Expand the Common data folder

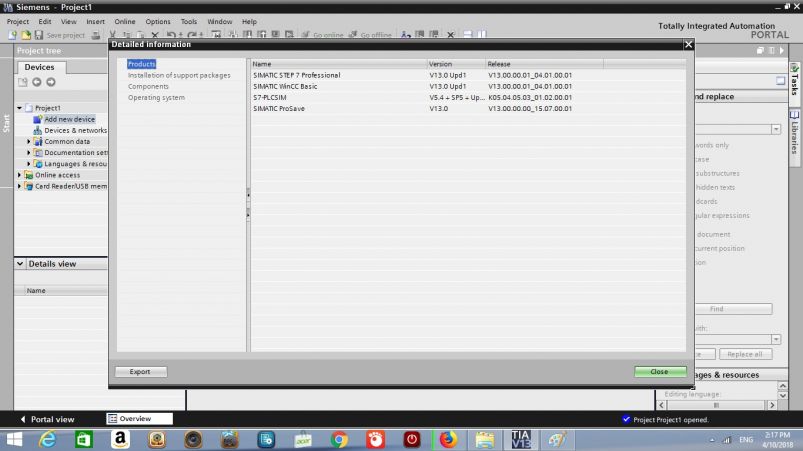[29, 141]
